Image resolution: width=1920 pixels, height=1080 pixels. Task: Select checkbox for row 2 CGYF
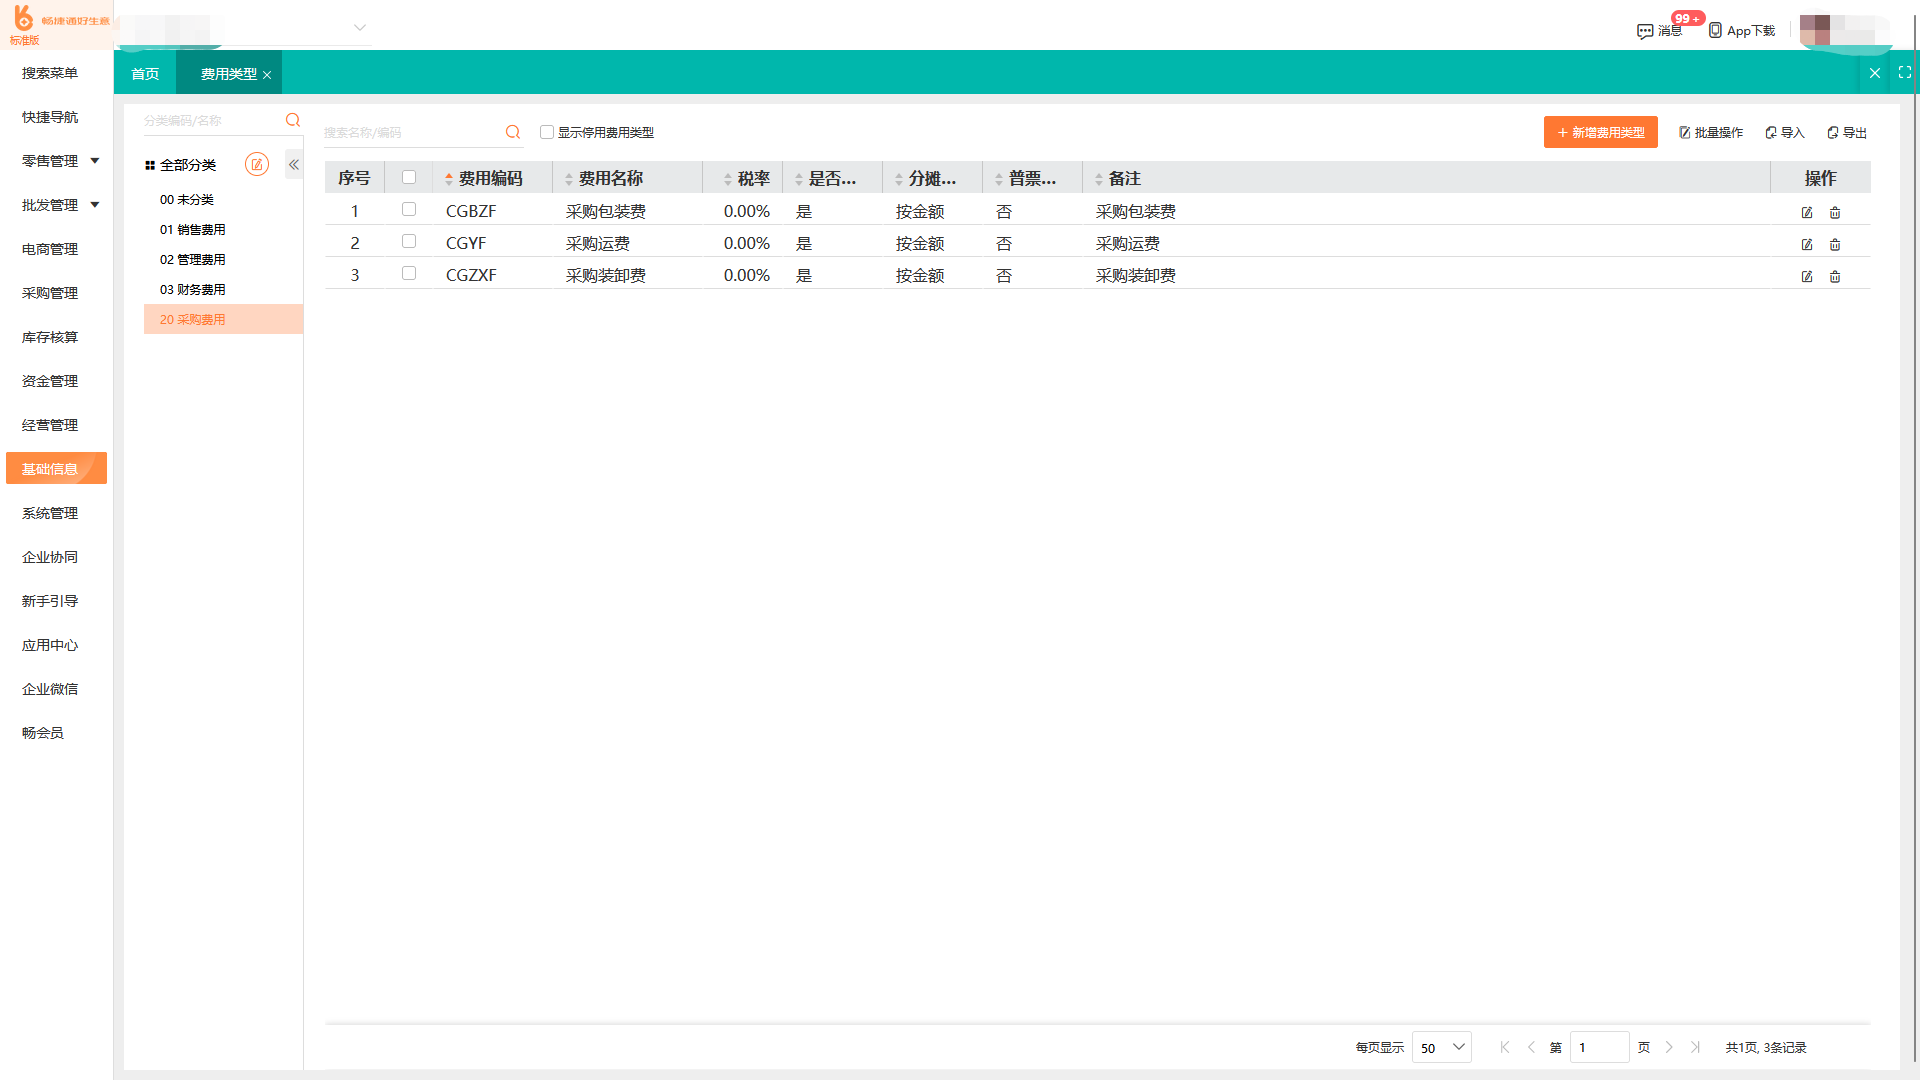[x=407, y=243]
